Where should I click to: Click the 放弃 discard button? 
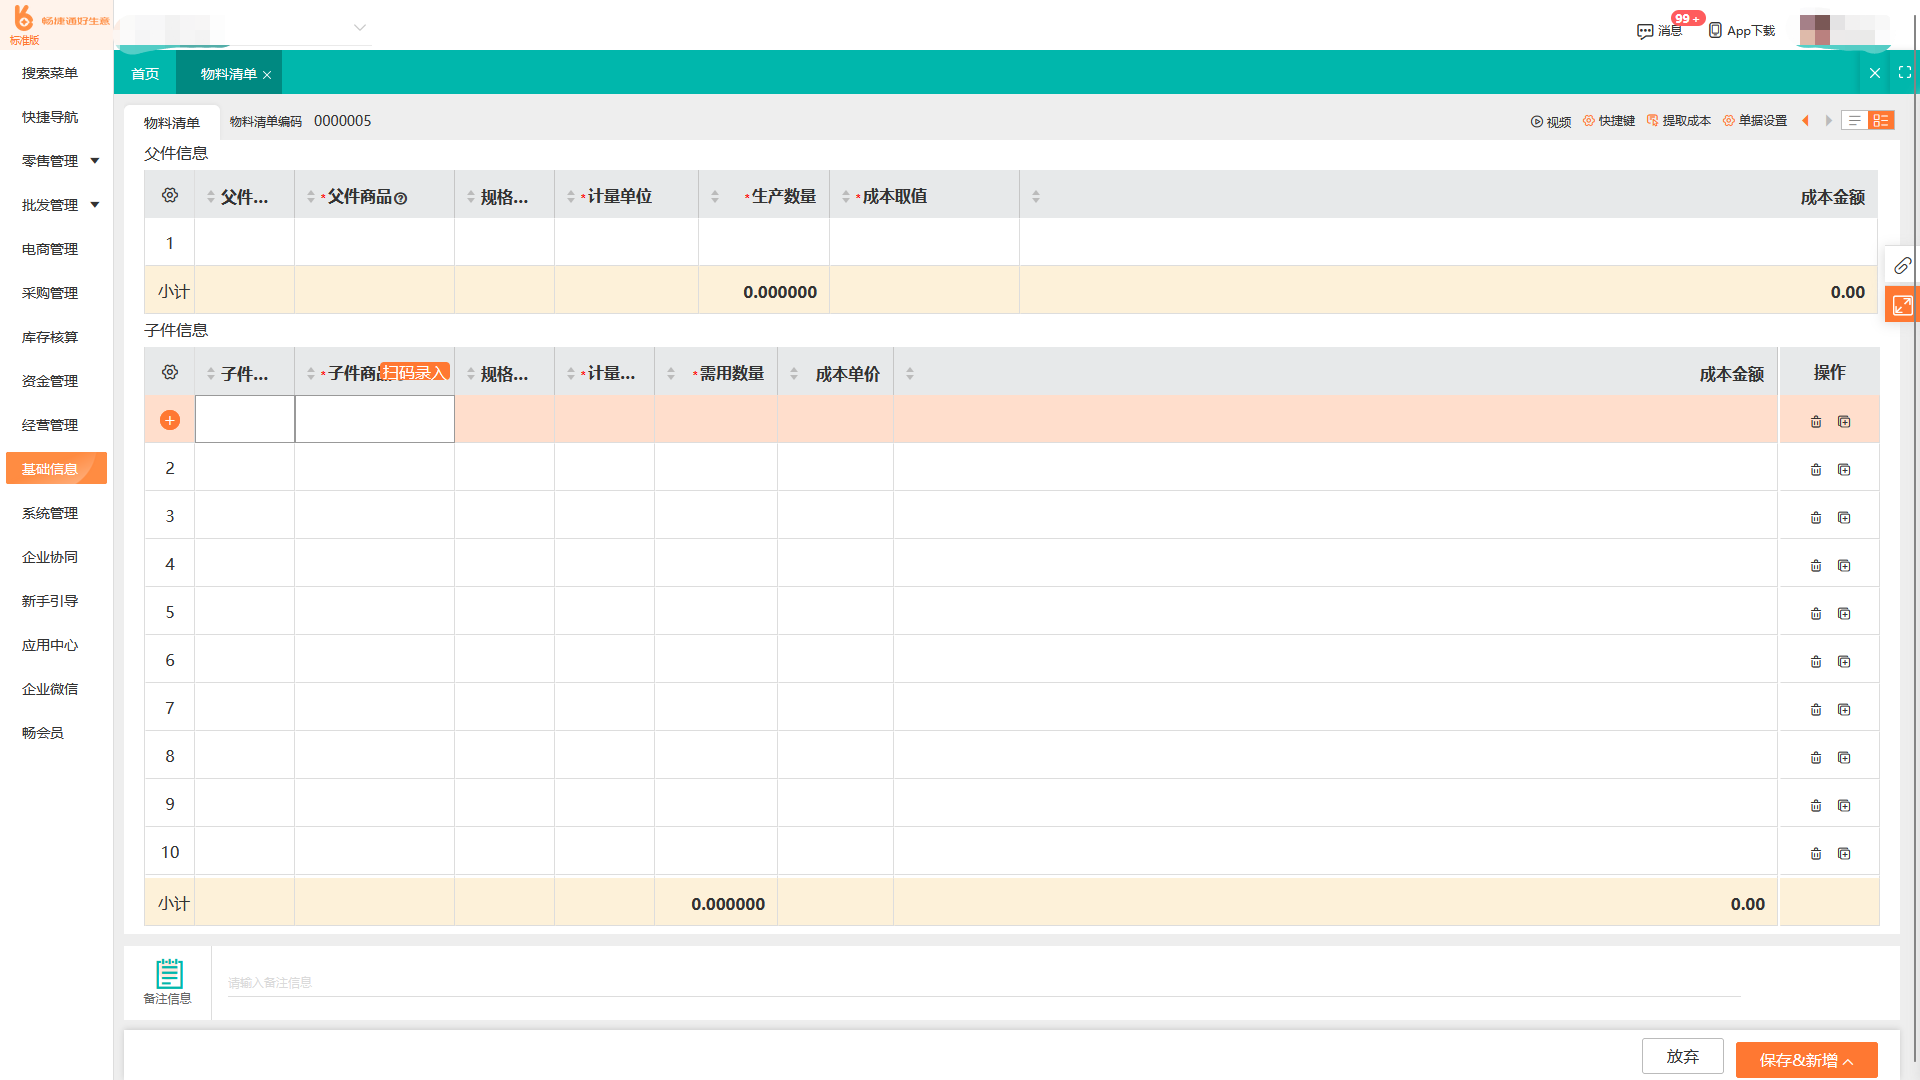(x=1683, y=1055)
